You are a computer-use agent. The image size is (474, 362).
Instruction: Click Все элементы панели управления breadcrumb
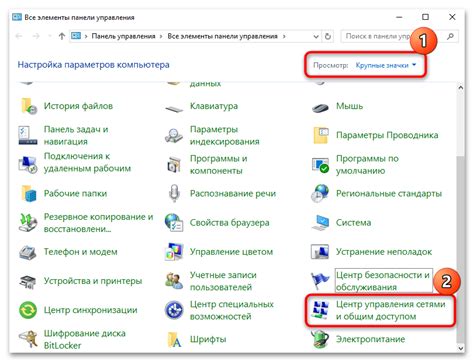[x=222, y=36]
